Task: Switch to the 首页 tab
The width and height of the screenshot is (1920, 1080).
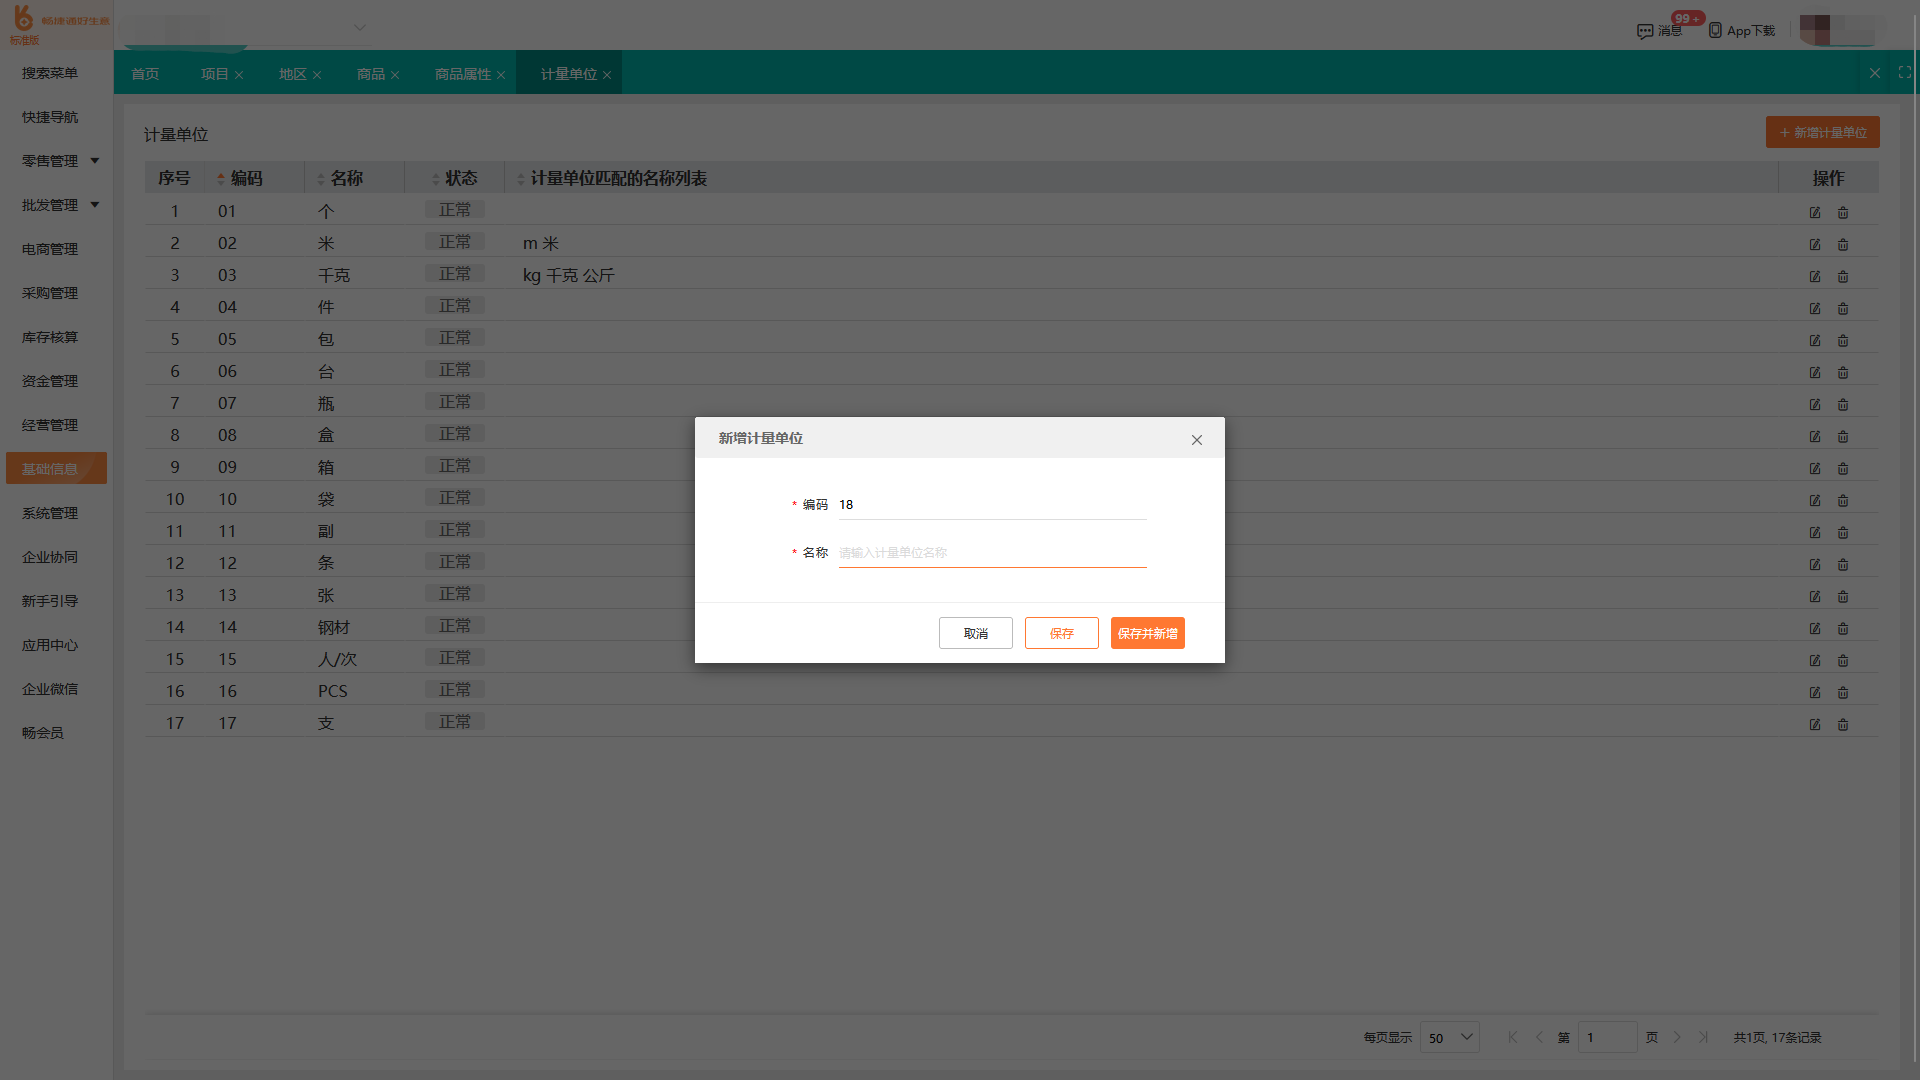Action: pos(144,73)
